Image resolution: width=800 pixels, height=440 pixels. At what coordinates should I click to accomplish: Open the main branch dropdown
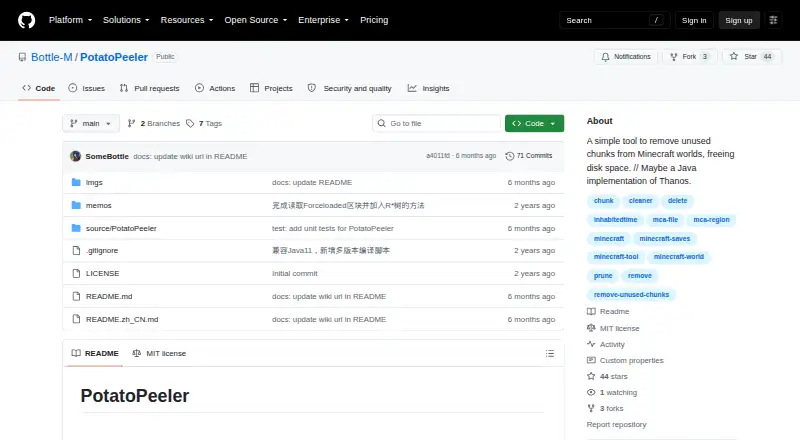[91, 124]
